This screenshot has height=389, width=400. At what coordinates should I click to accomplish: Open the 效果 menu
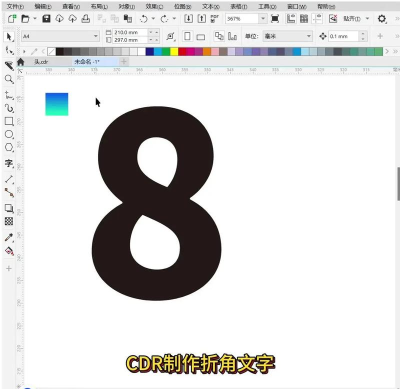pyautogui.click(x=154, y=6)
